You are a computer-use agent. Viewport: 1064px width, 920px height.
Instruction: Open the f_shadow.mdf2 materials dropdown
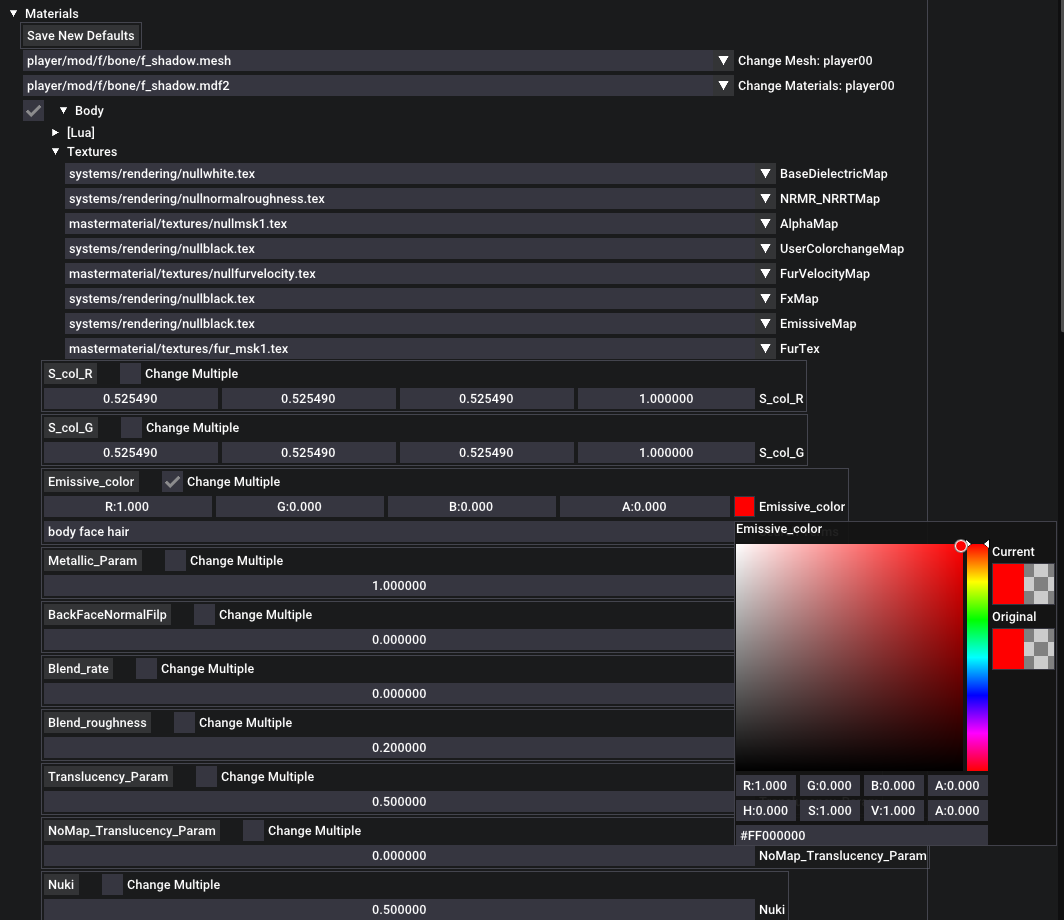coord(723,85)
